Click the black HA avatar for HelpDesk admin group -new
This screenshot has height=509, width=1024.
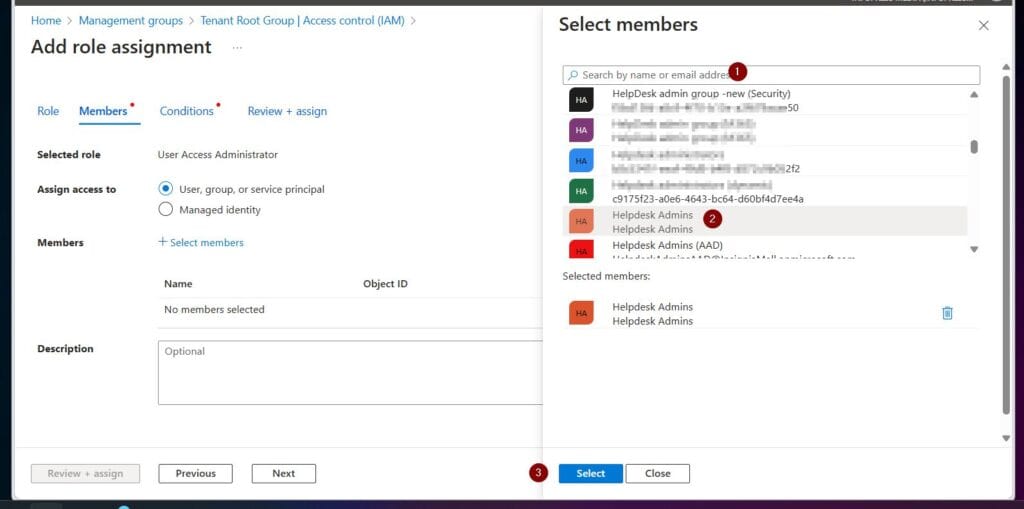tap(581, 101)
